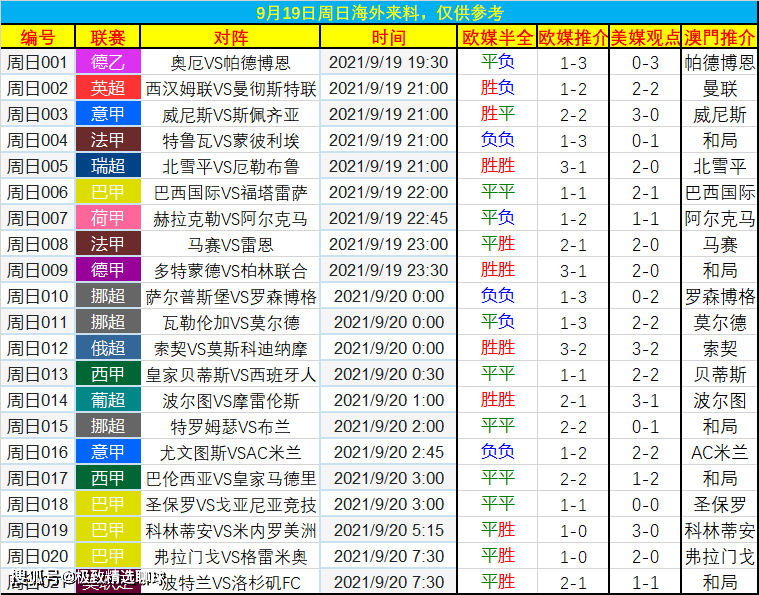Viewport: 759px width, 595px height.
Task: Select the blue 俄超 league cell
Action: coord(108,348)
